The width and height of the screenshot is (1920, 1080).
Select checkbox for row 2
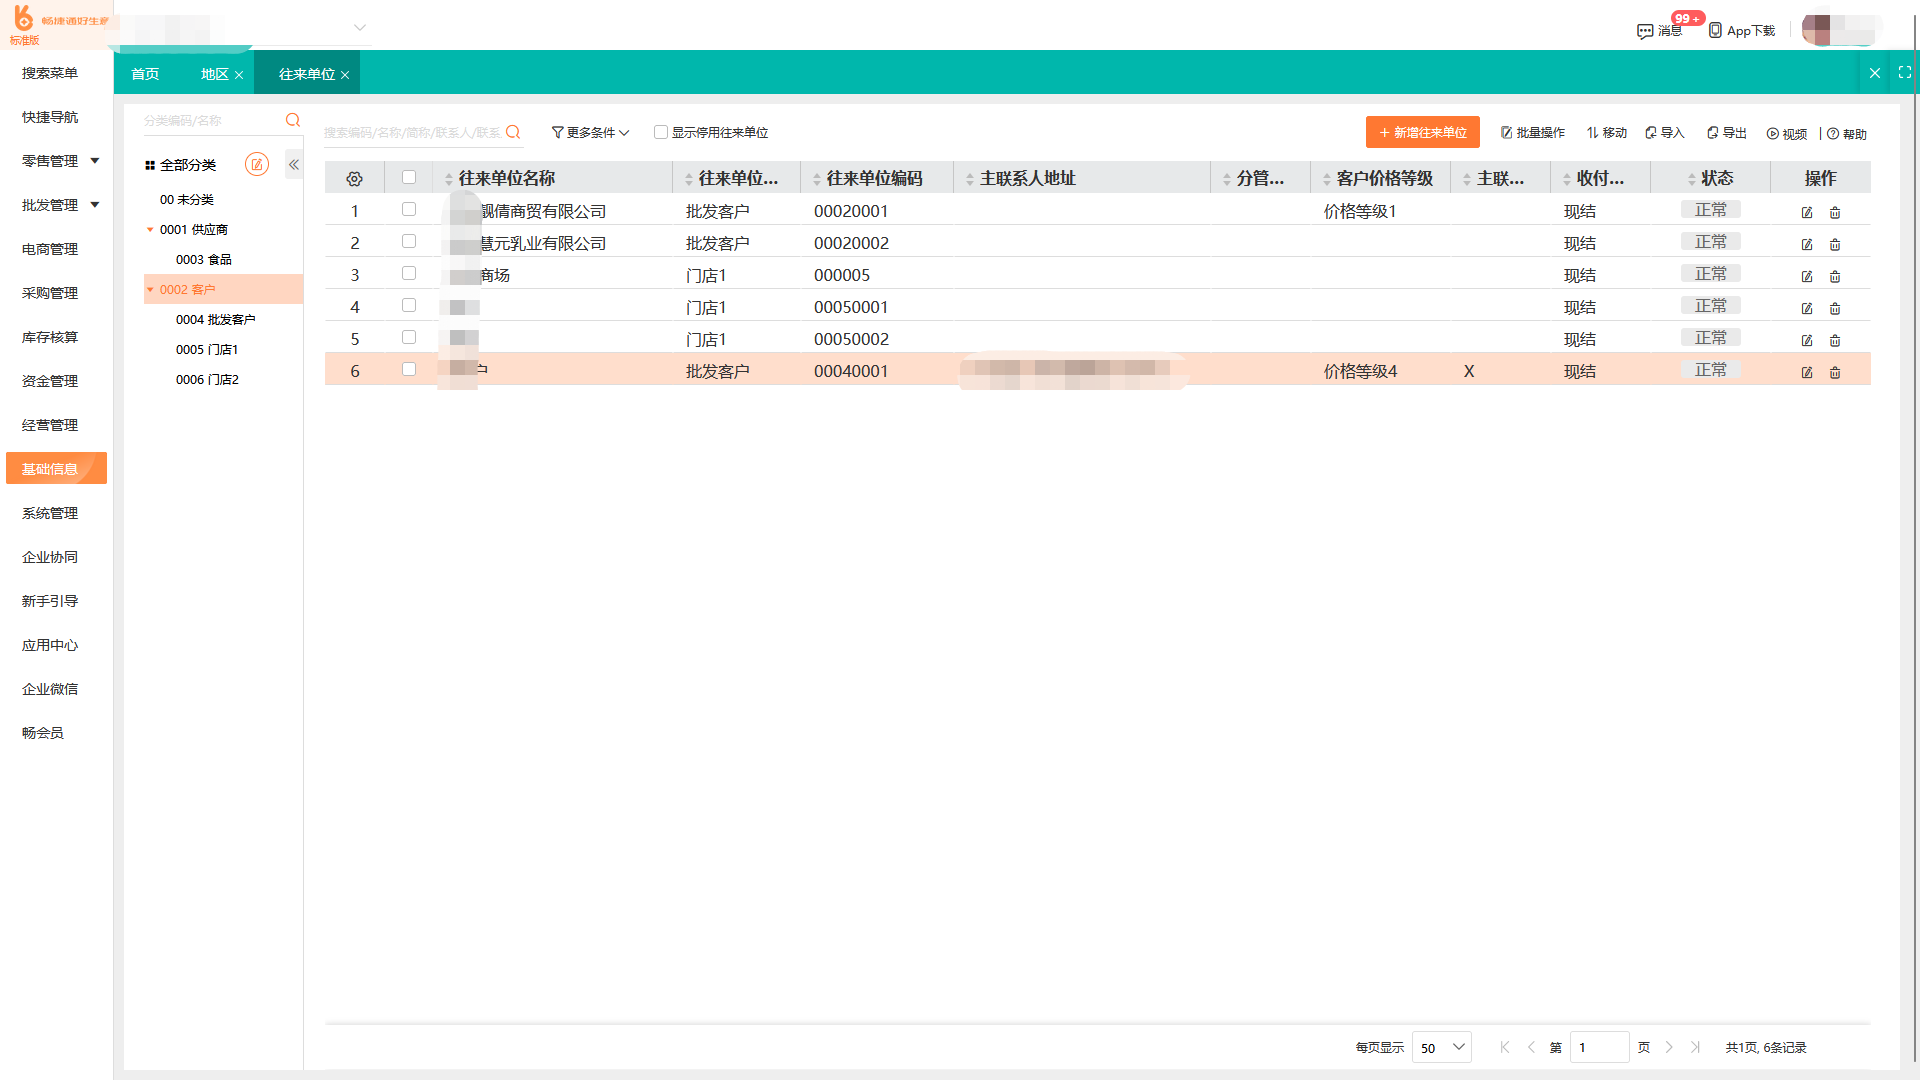tap(410, 243)
